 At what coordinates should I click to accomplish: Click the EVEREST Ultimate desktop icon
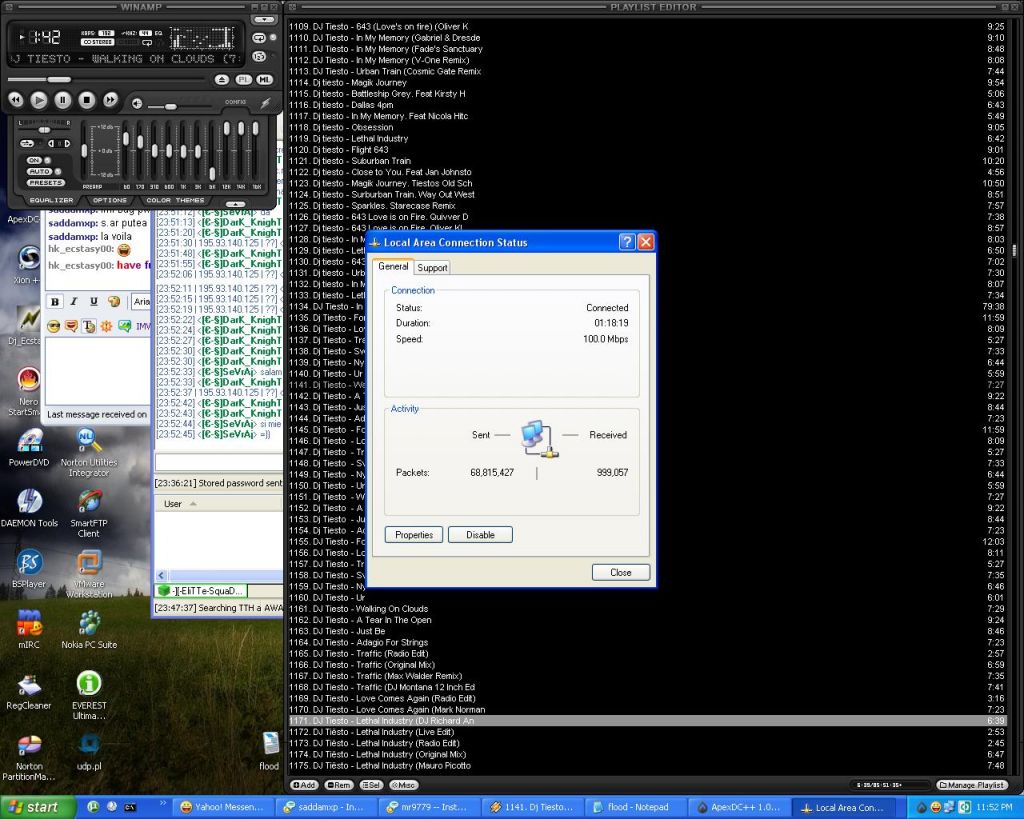click(89, 683)
